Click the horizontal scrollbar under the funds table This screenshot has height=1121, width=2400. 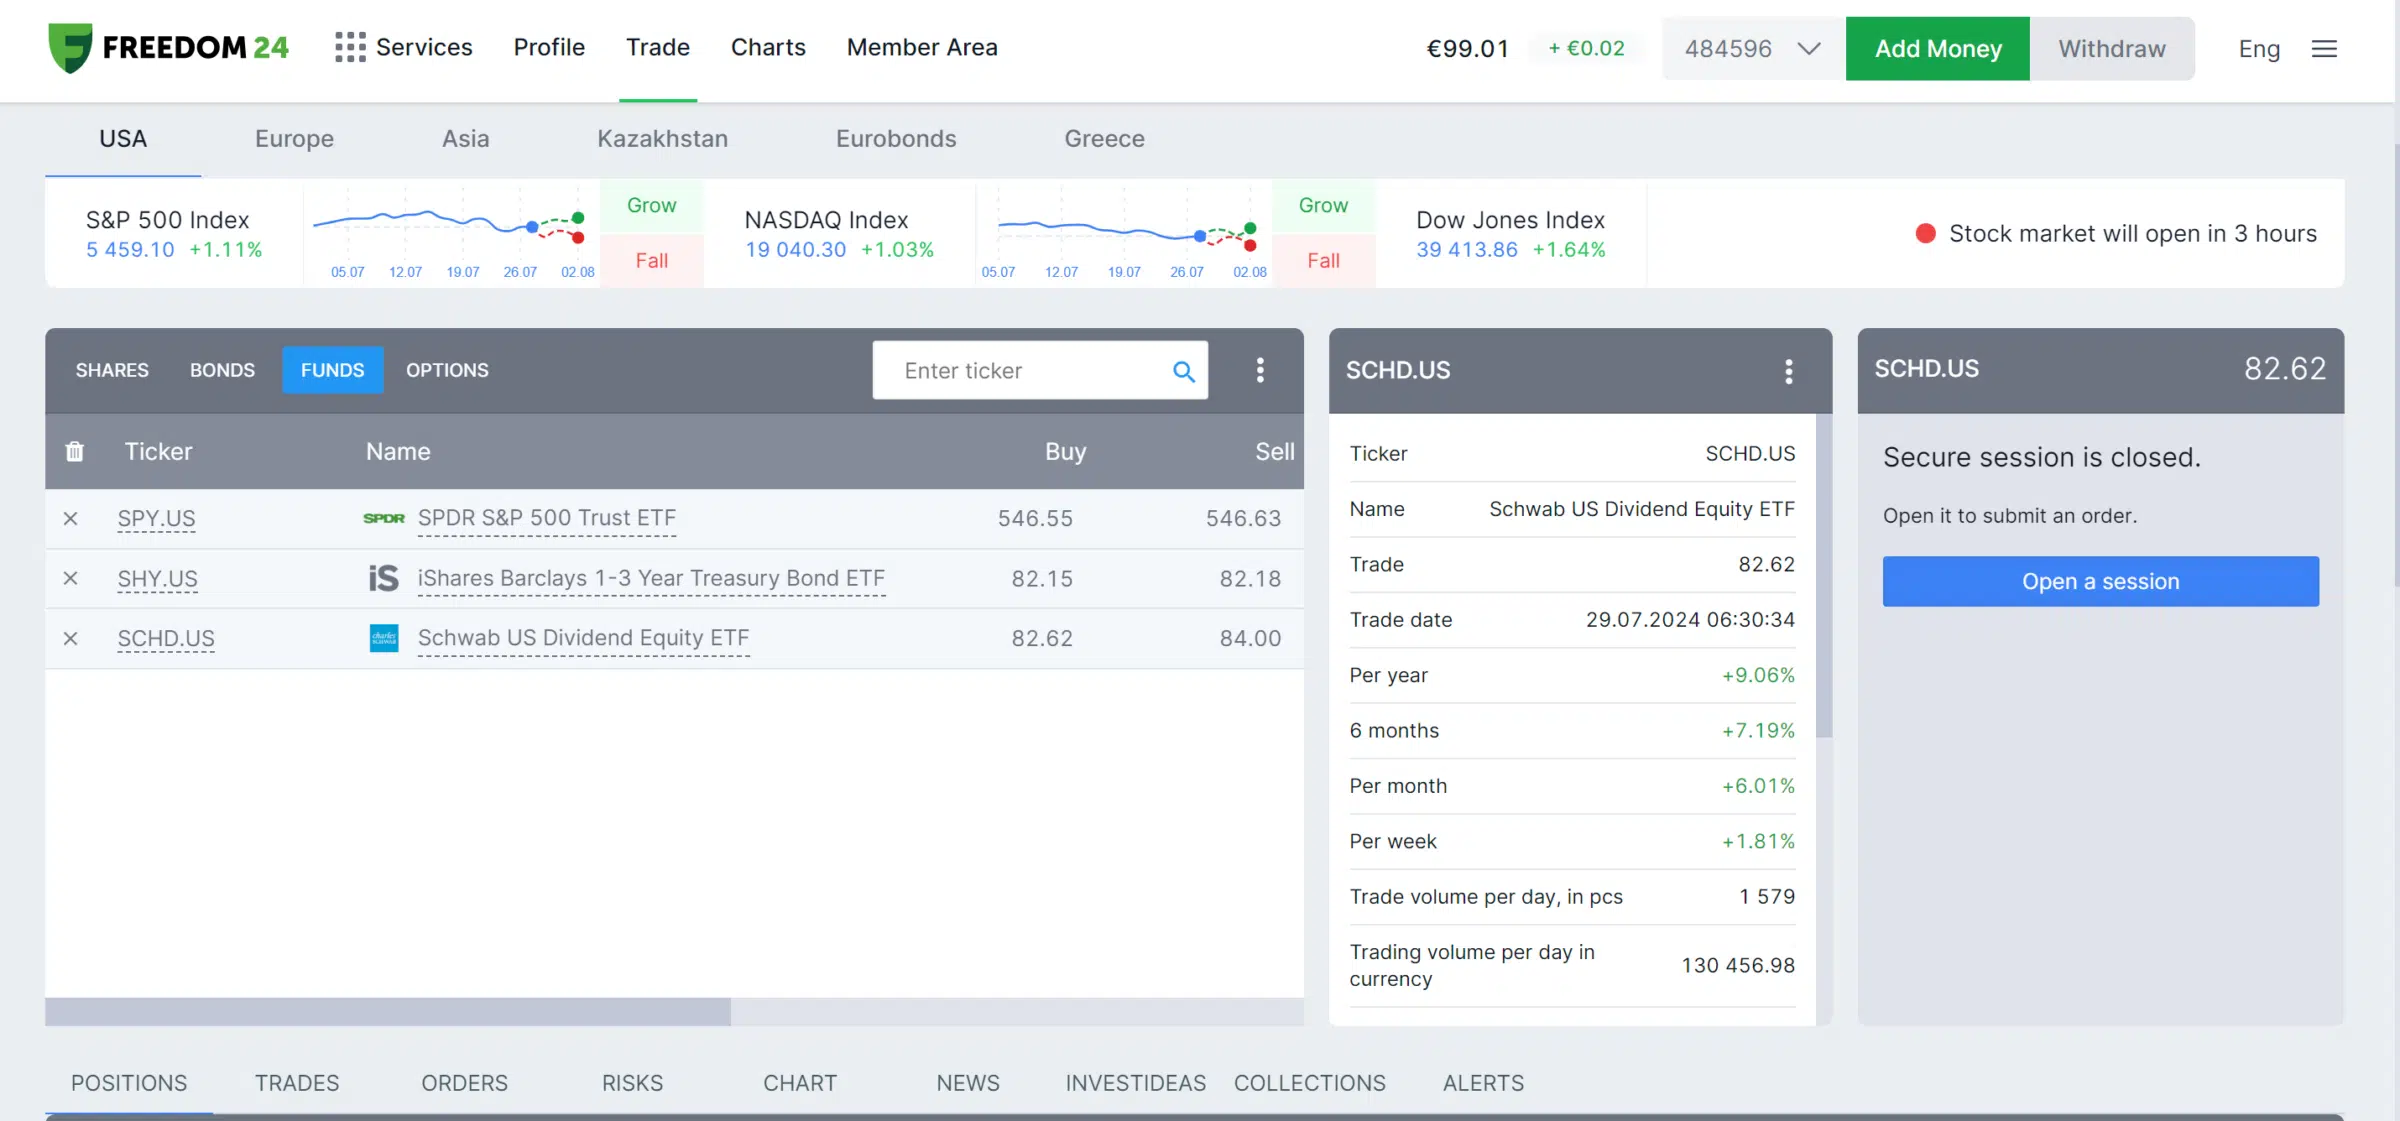coord(388,1012)
